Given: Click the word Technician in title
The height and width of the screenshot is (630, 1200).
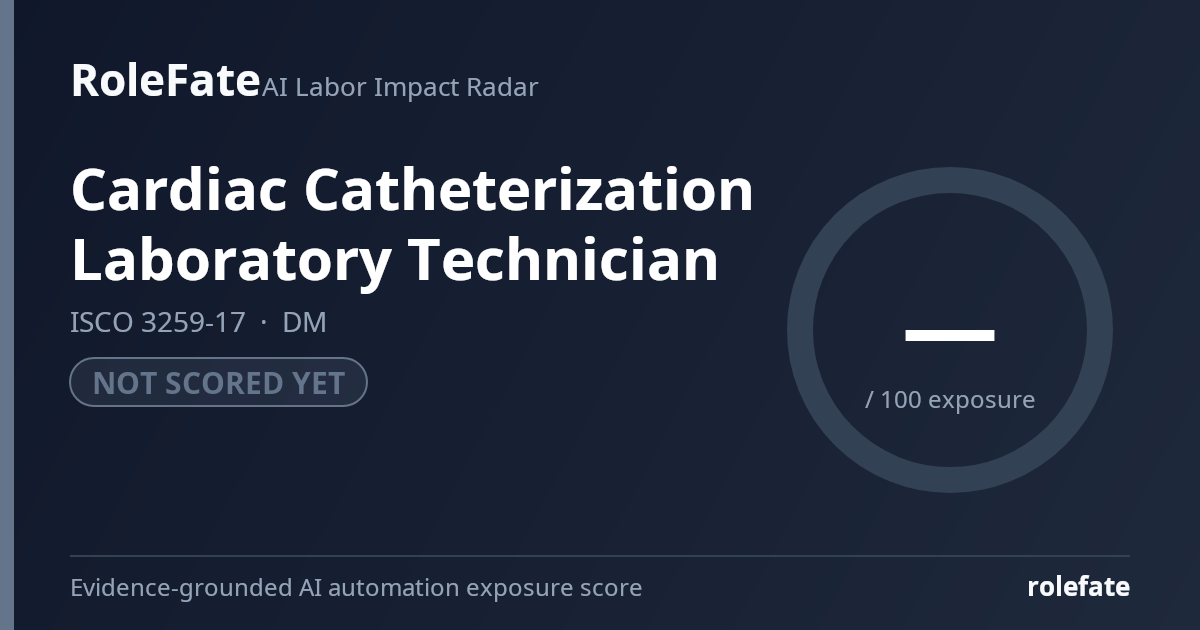Looking at the screenshot, I should tap(564, 260).
